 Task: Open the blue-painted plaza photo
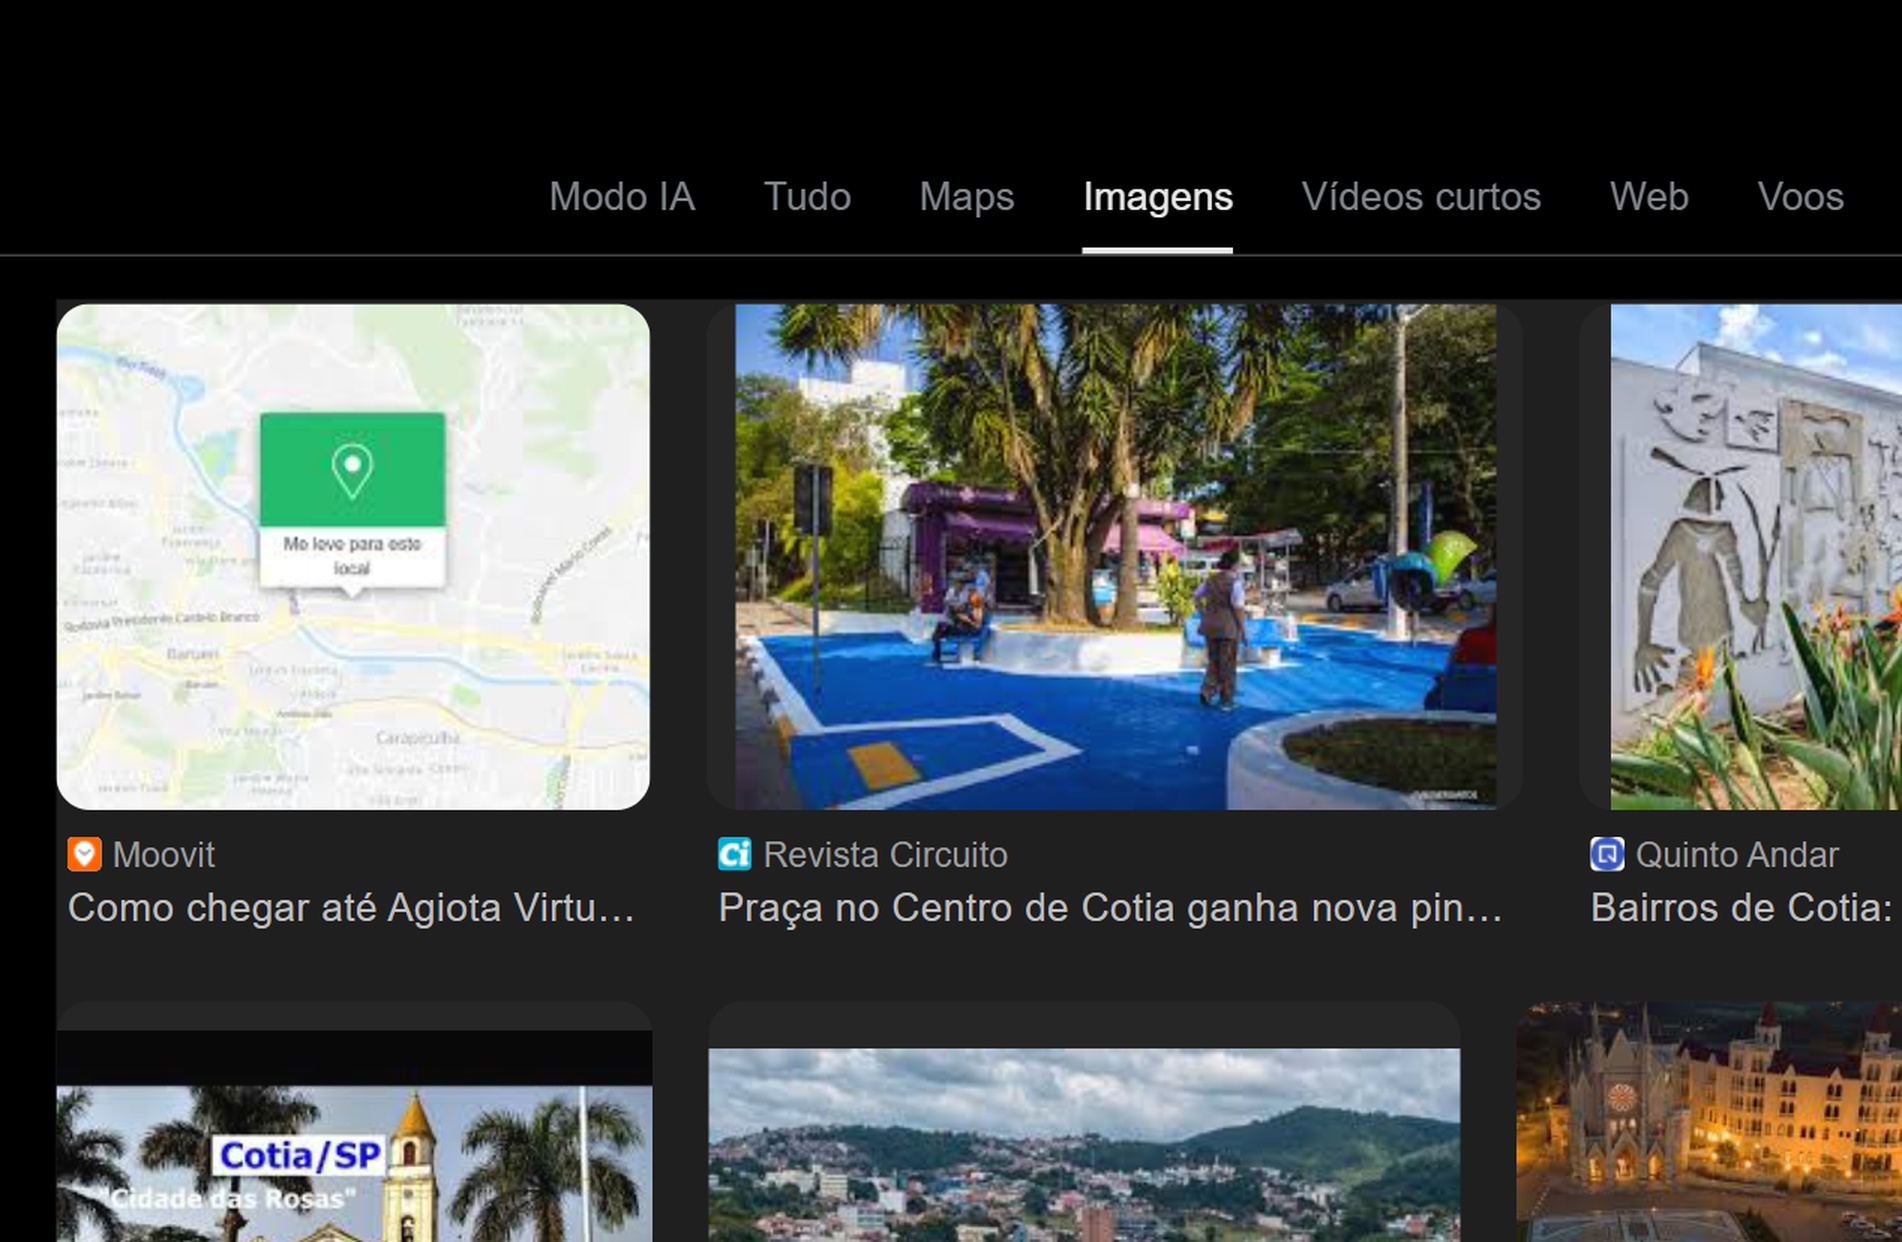(1115, 556)
